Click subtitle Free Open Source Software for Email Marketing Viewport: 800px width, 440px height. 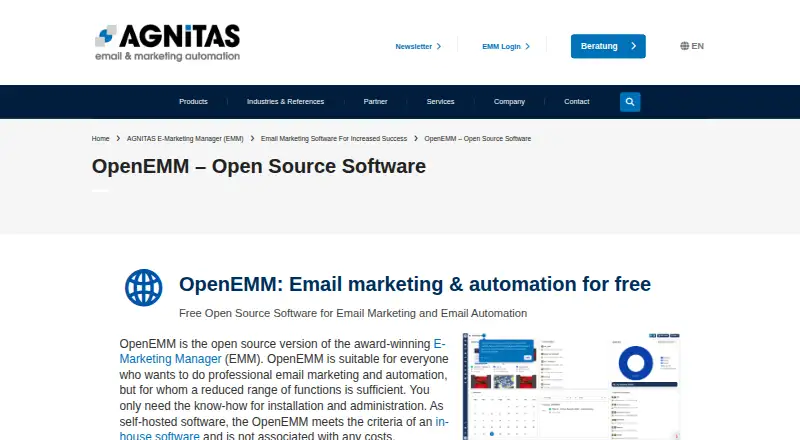pyautogui.click(x=353, y=313)
